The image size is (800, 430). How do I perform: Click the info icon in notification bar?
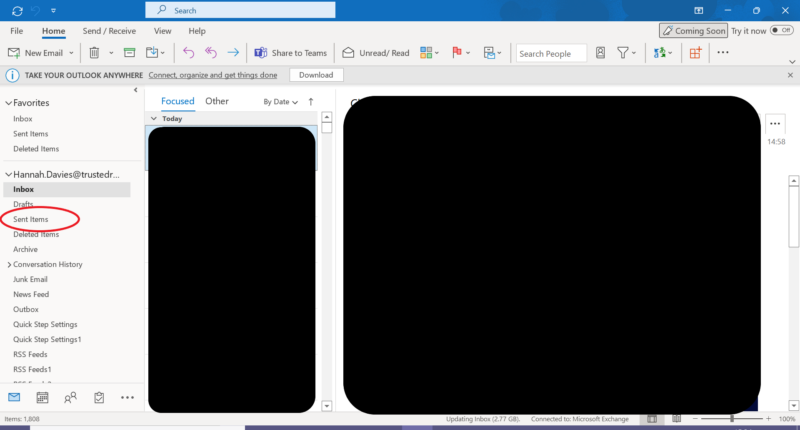coord(12,75)
